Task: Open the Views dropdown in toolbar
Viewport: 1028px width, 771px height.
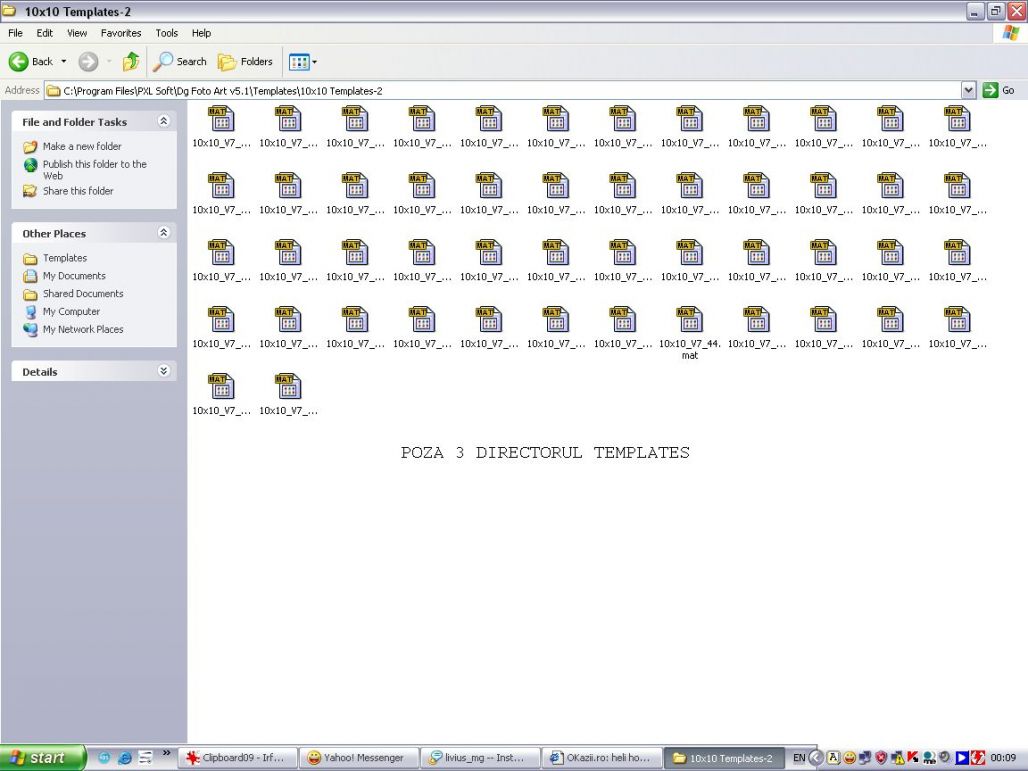Action: point(302,62)
